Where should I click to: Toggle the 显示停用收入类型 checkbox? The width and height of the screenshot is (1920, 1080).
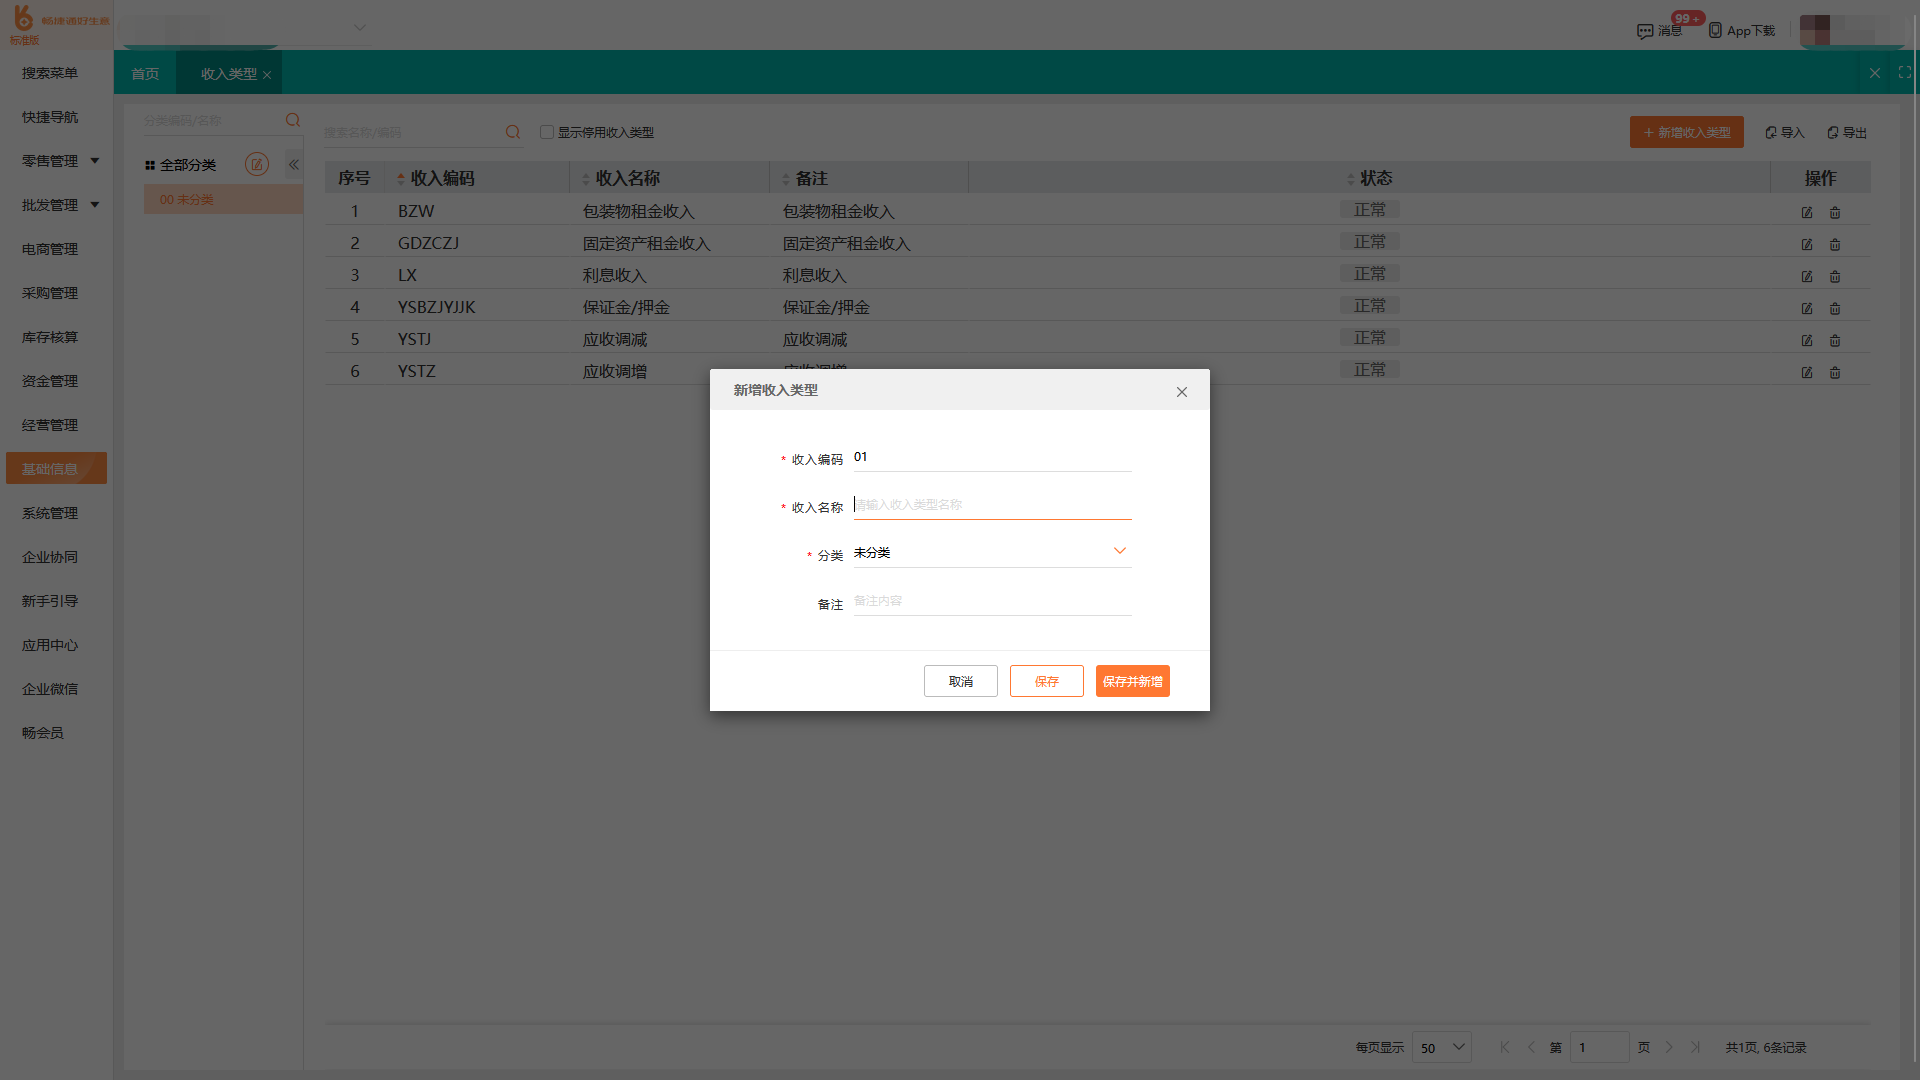click(546, 132)
